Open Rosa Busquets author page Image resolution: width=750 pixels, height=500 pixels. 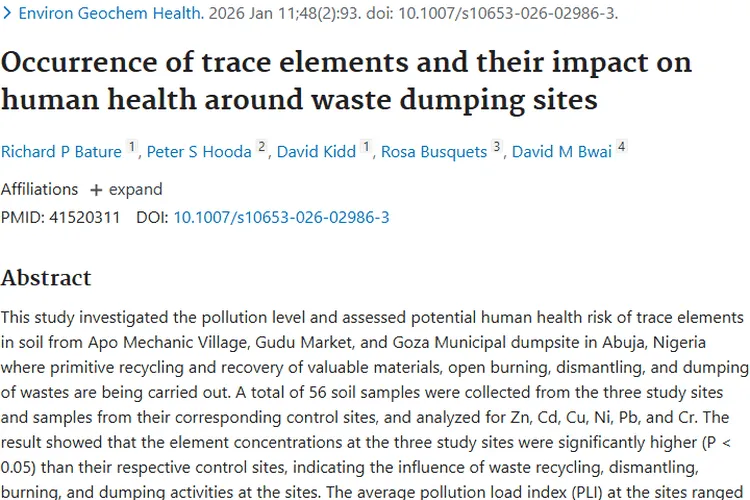click(434, 152)
